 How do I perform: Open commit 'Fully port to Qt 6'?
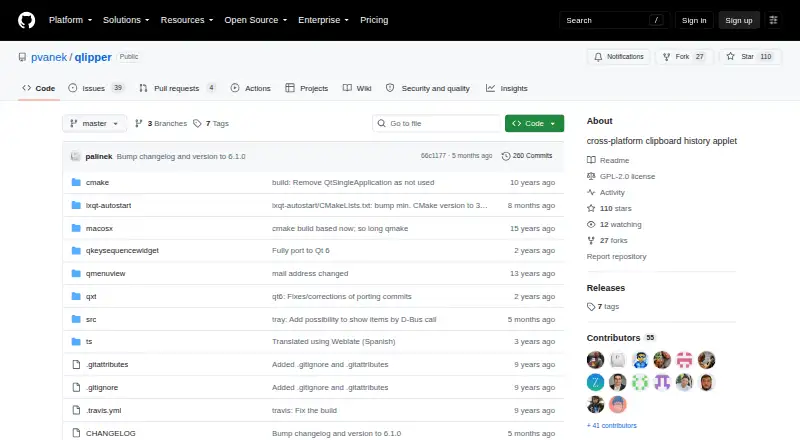[x=301, y=250]
